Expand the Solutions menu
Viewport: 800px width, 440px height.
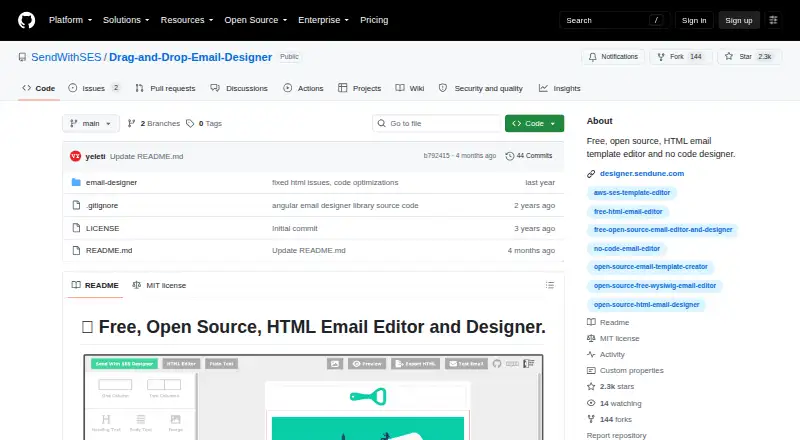pos(126,20)
